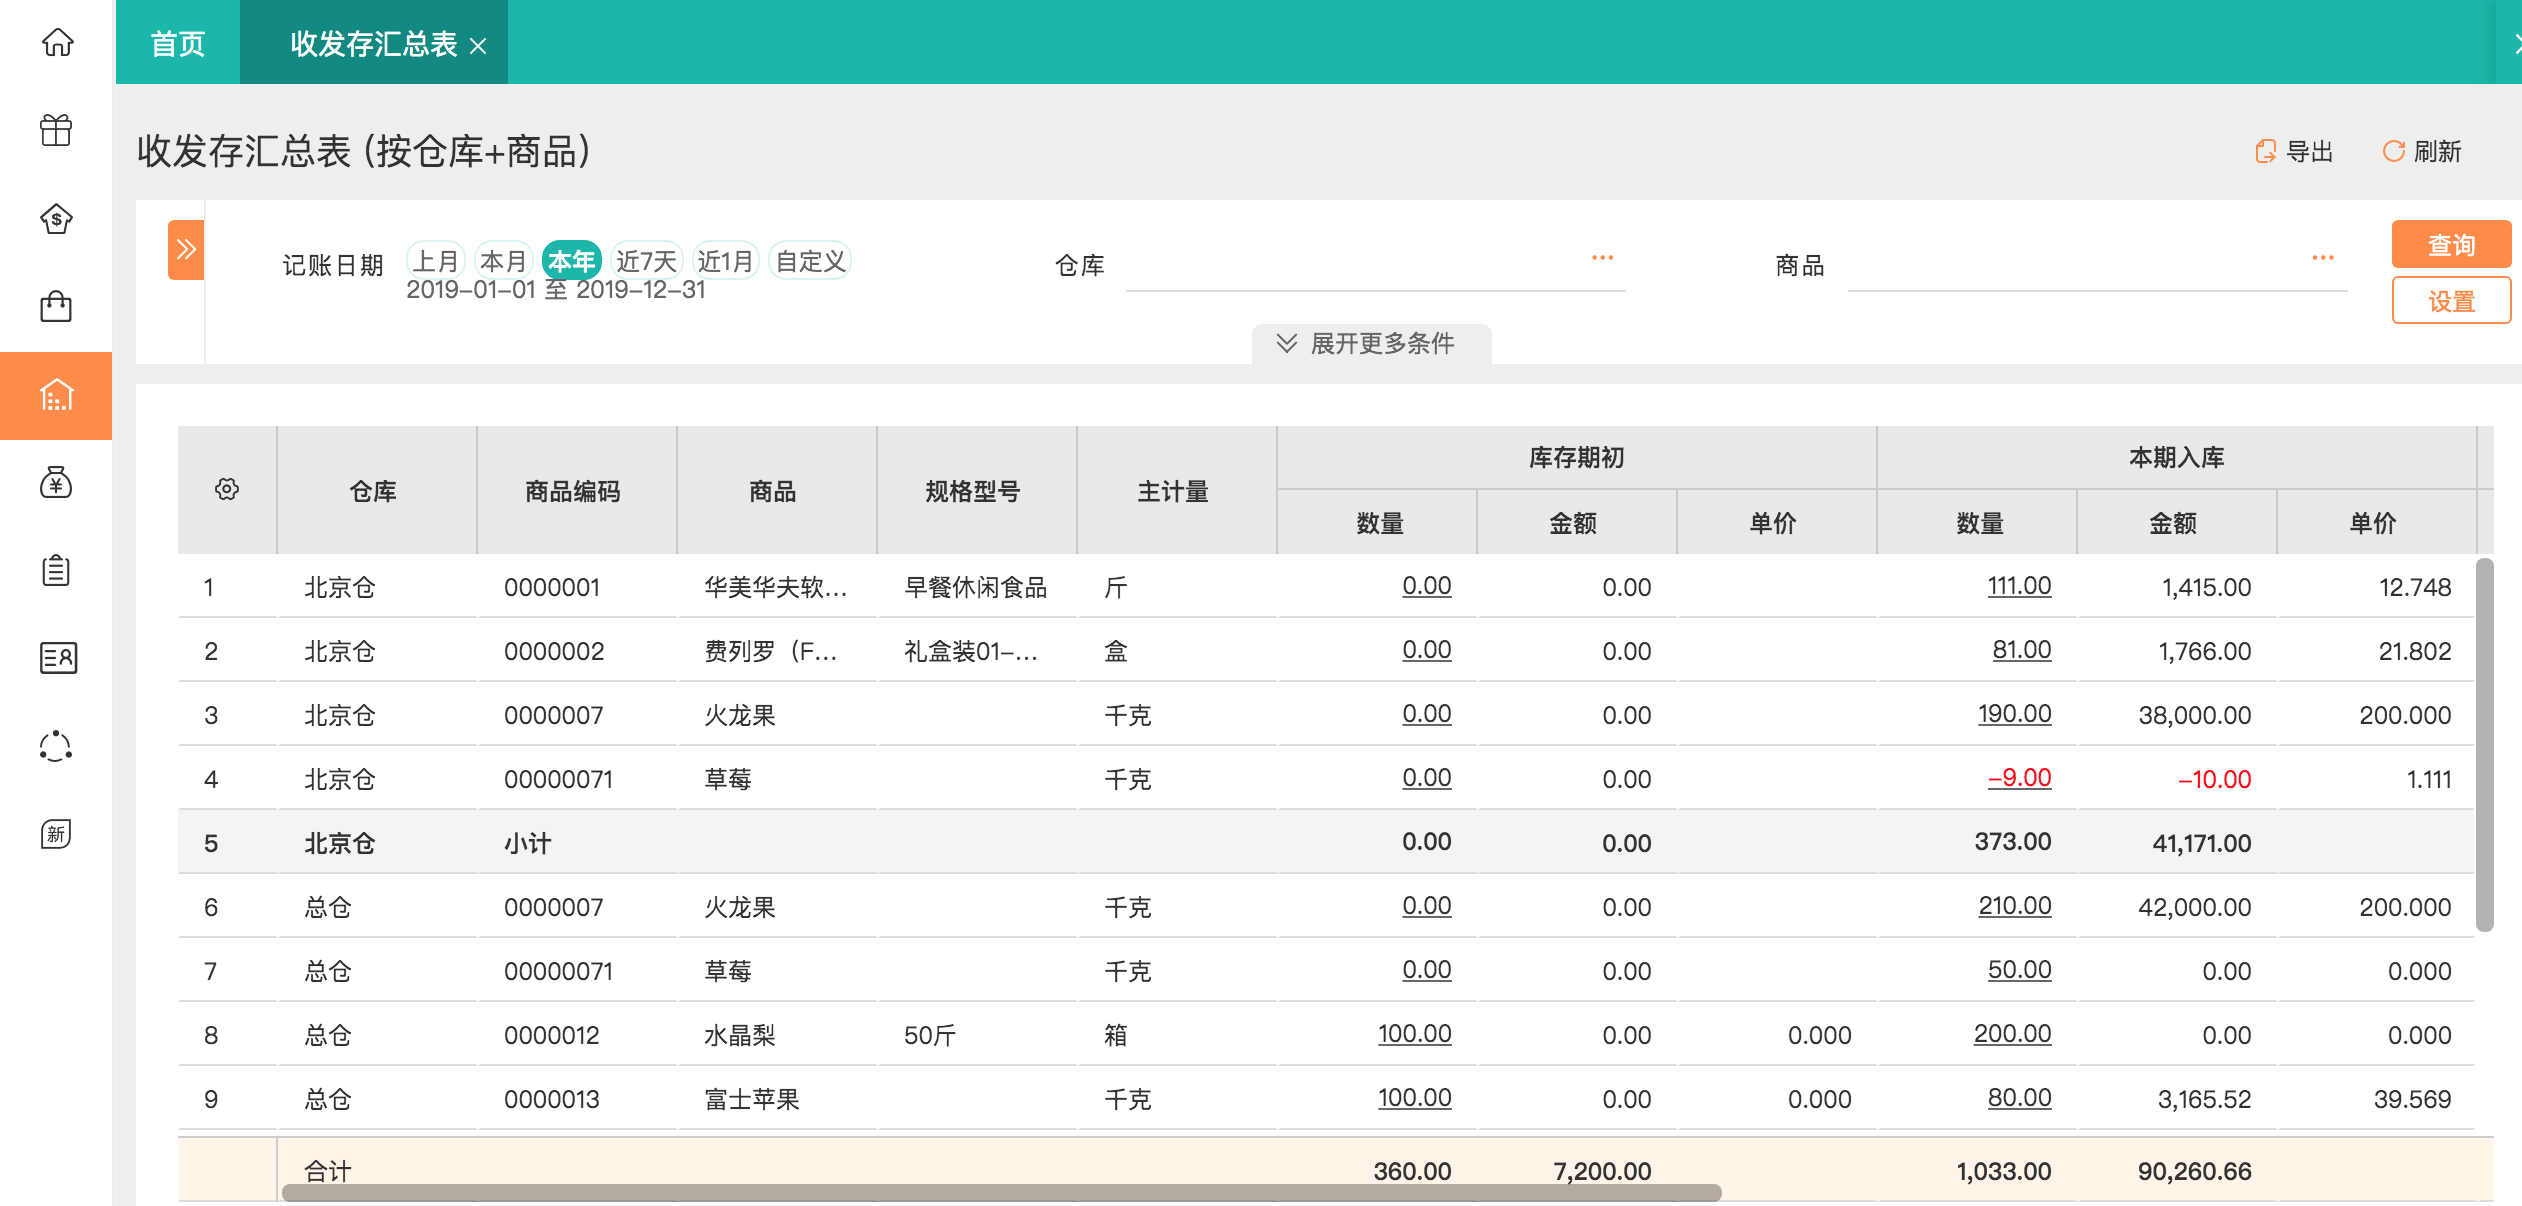The height and width of the screenshot is (1206, 2522).
Task: Click the reports/document icon in sidebar
Action: pos(56,571)
